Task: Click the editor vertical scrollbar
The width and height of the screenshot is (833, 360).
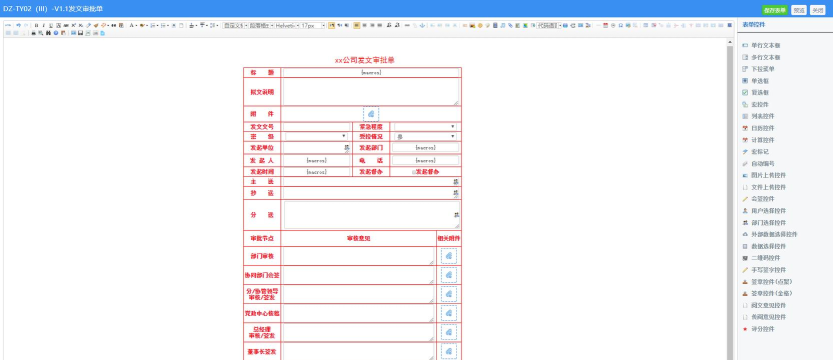Action: [x=730, y=202]
